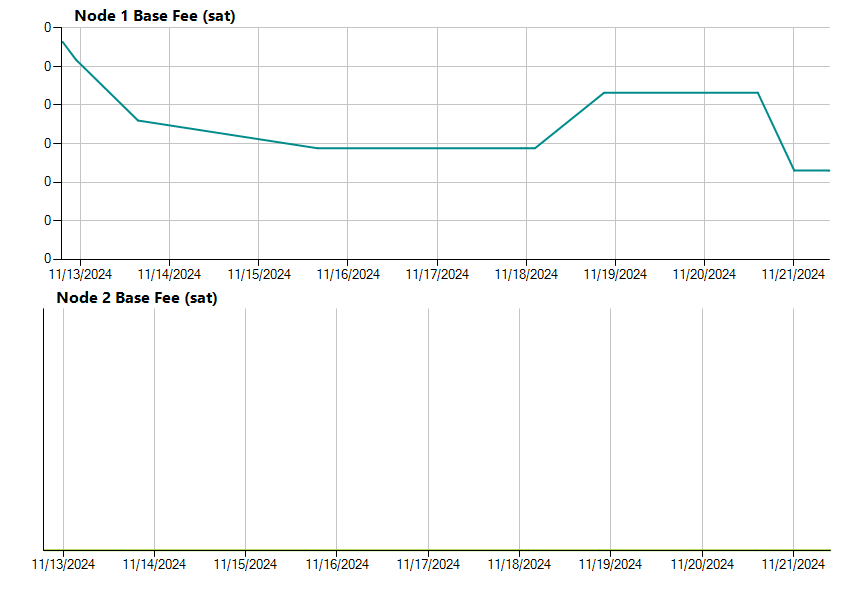Click the "Node 1 Base Fee (sat)" chart title
Screen dimensions: 860x600
point(155,15)
